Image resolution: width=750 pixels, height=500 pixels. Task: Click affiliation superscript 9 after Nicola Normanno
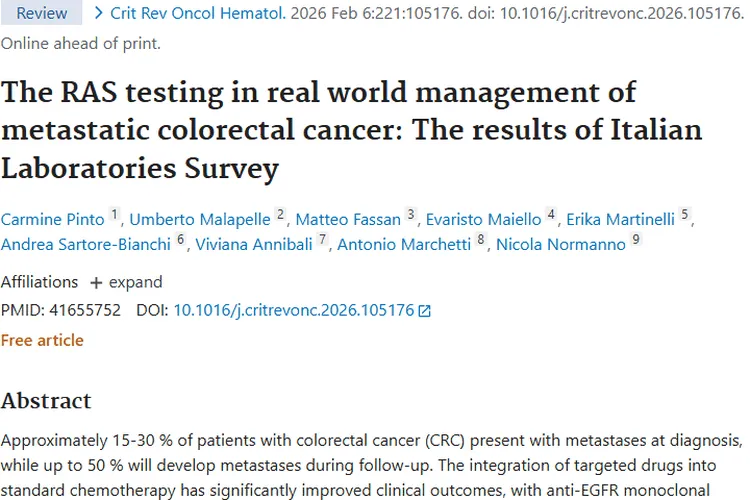pos(636,239)
